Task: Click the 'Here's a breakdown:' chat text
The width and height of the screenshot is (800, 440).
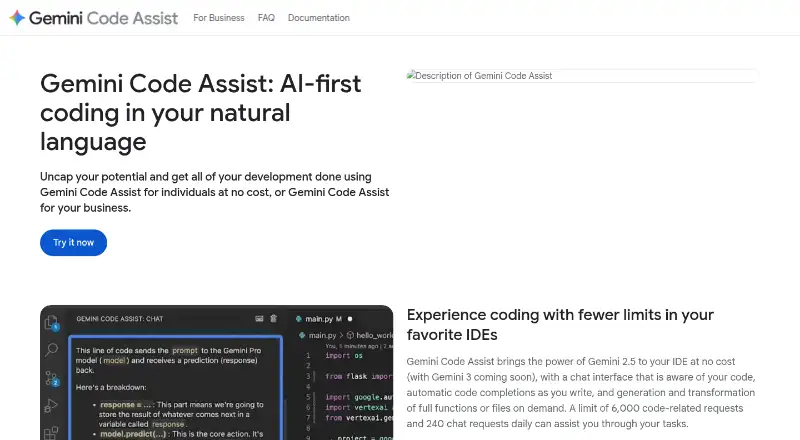Action: 111,387
